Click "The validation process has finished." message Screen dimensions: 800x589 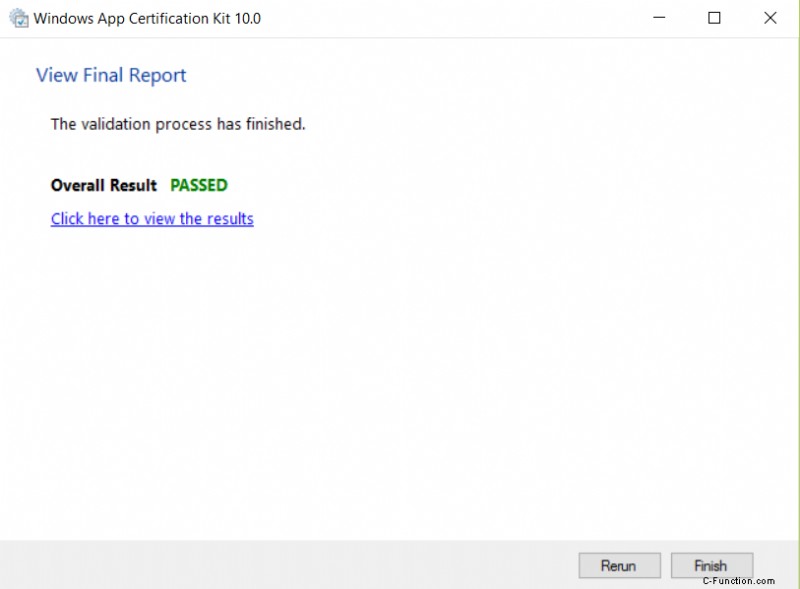tap(178, 125)
